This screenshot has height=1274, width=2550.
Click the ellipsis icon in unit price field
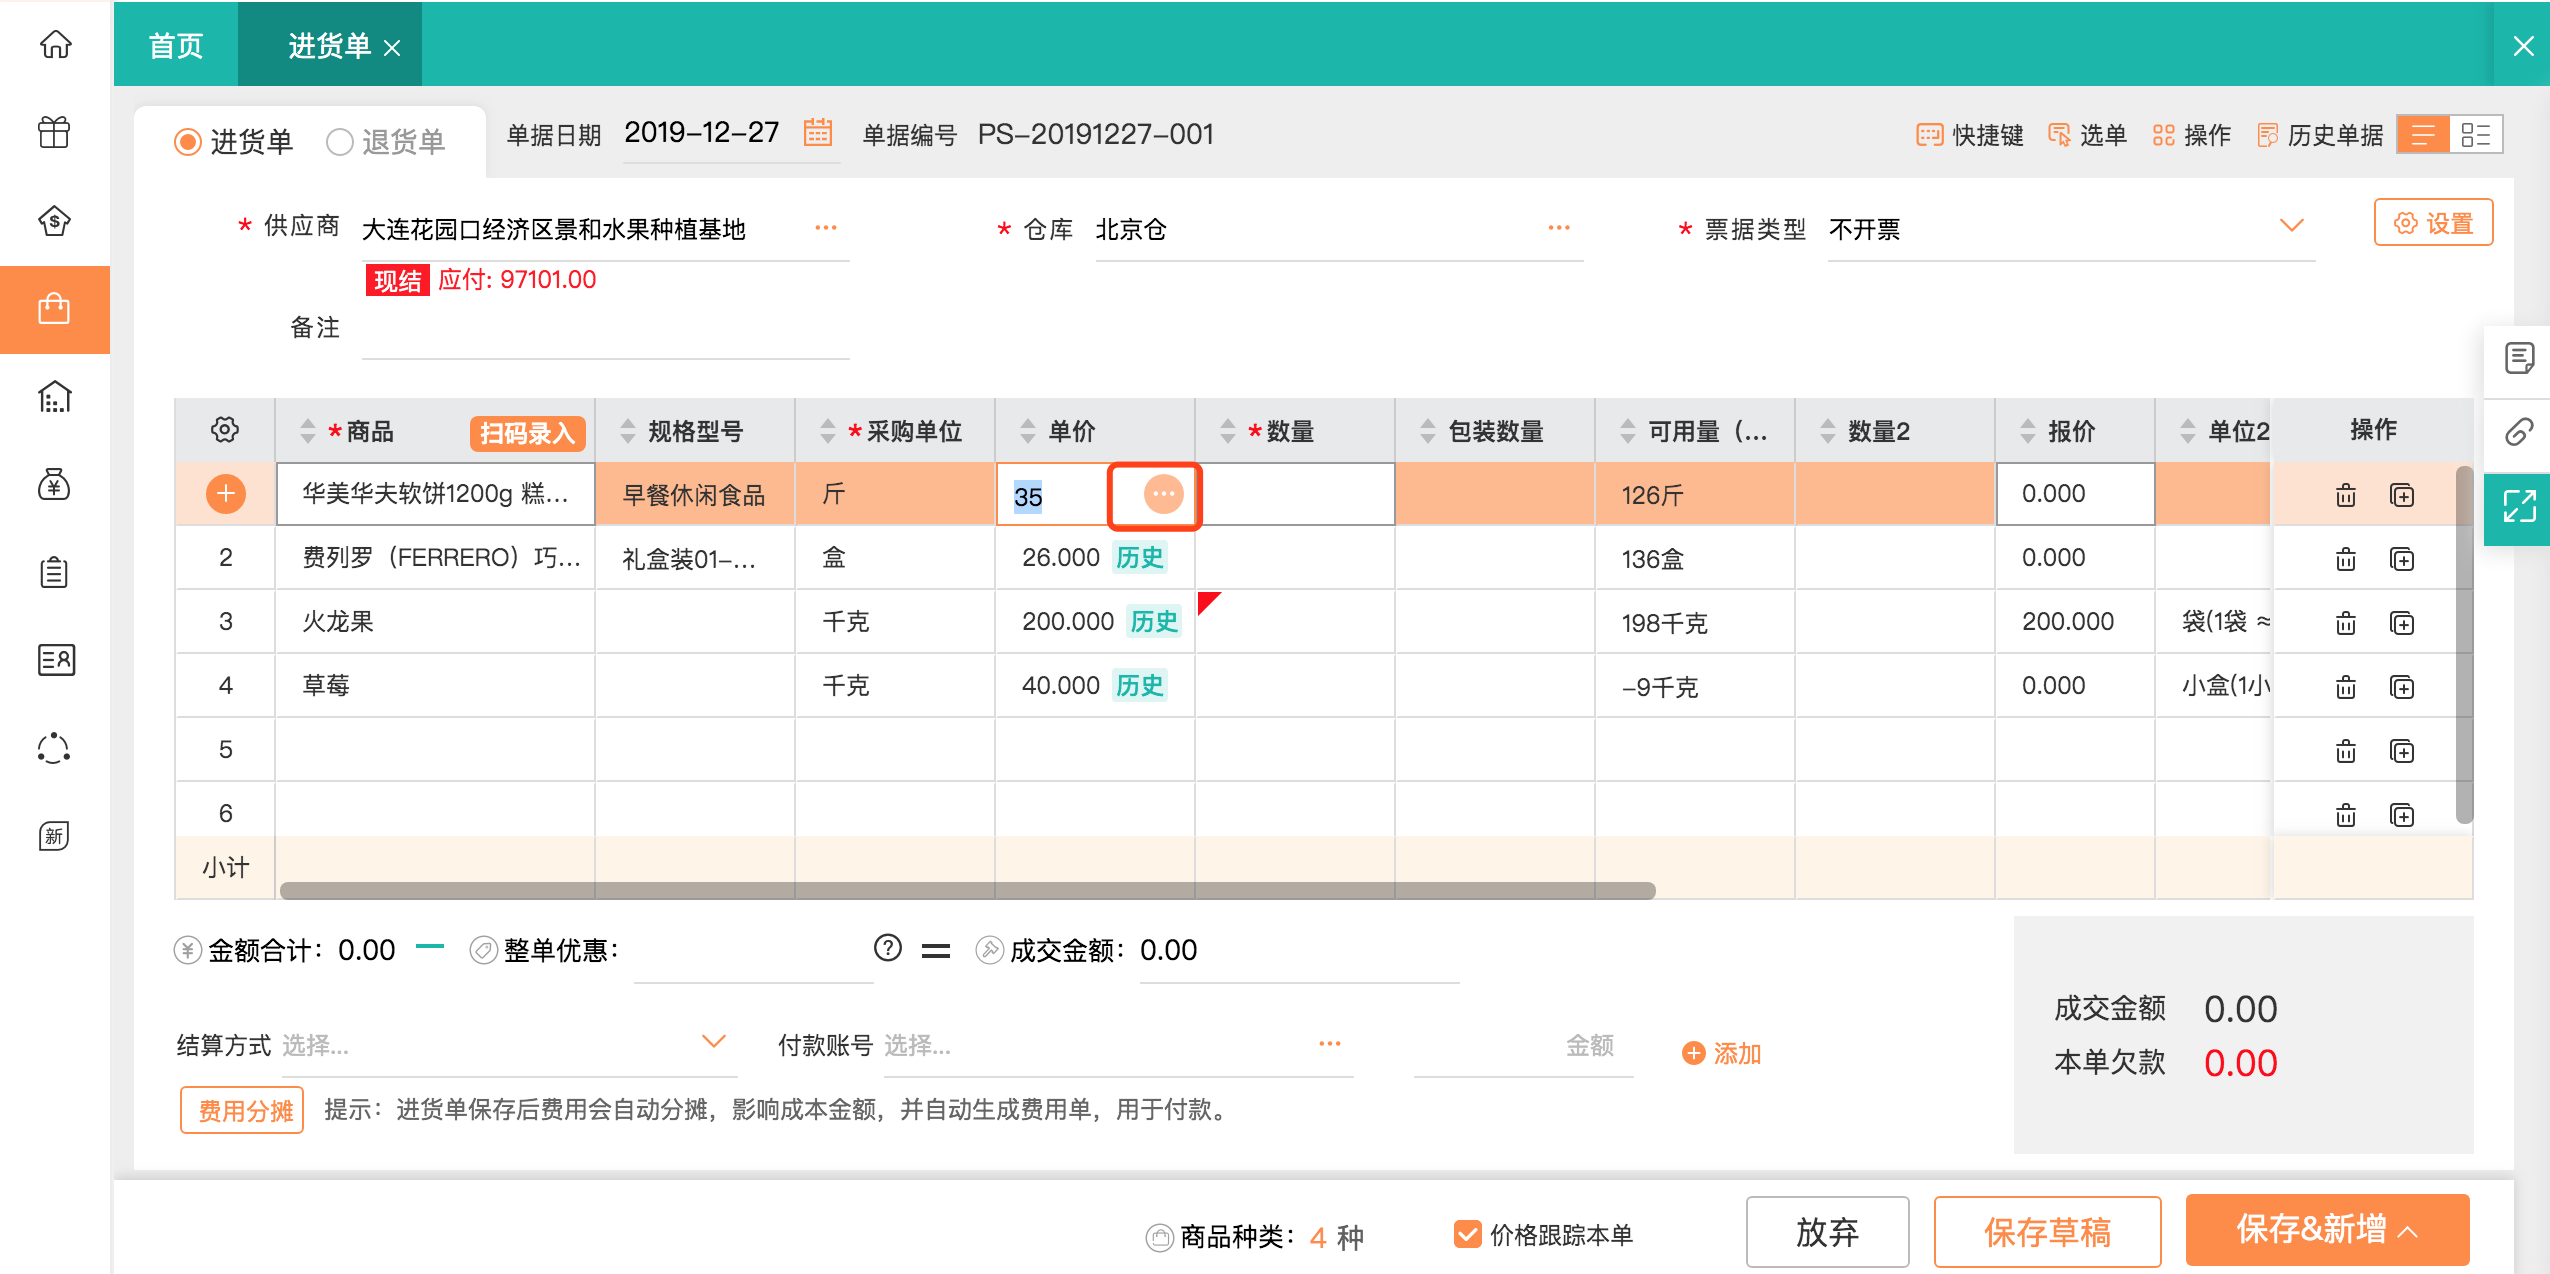[x=1161, y=496]
